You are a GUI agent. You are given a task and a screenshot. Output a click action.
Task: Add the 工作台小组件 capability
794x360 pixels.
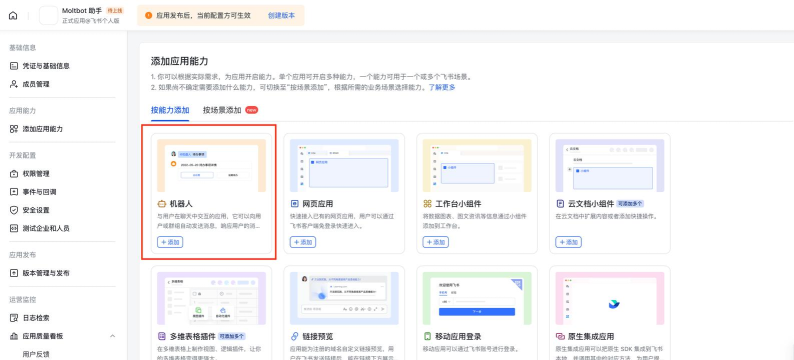coord(435,242)
